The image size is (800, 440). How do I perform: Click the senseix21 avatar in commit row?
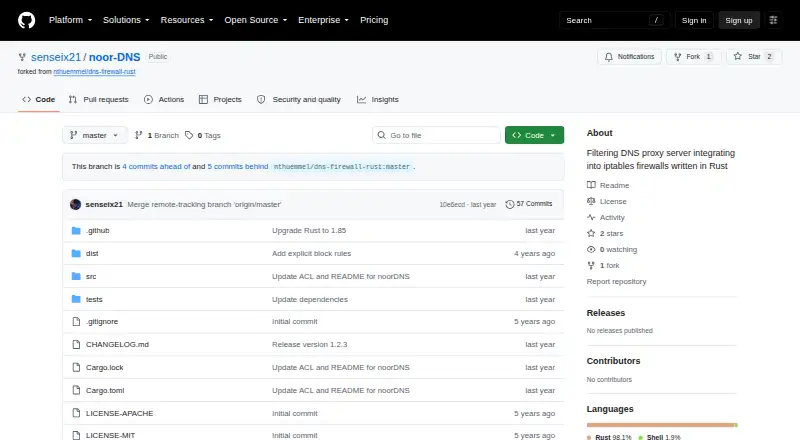tap(76, 204)
